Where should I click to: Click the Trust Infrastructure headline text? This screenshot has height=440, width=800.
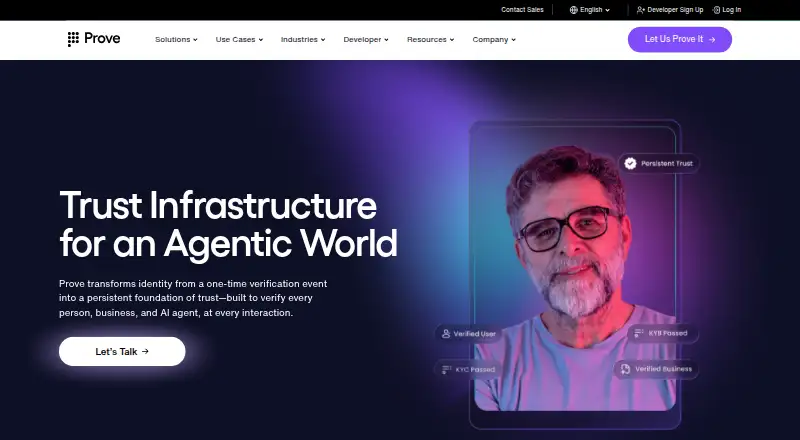[228, 224]
